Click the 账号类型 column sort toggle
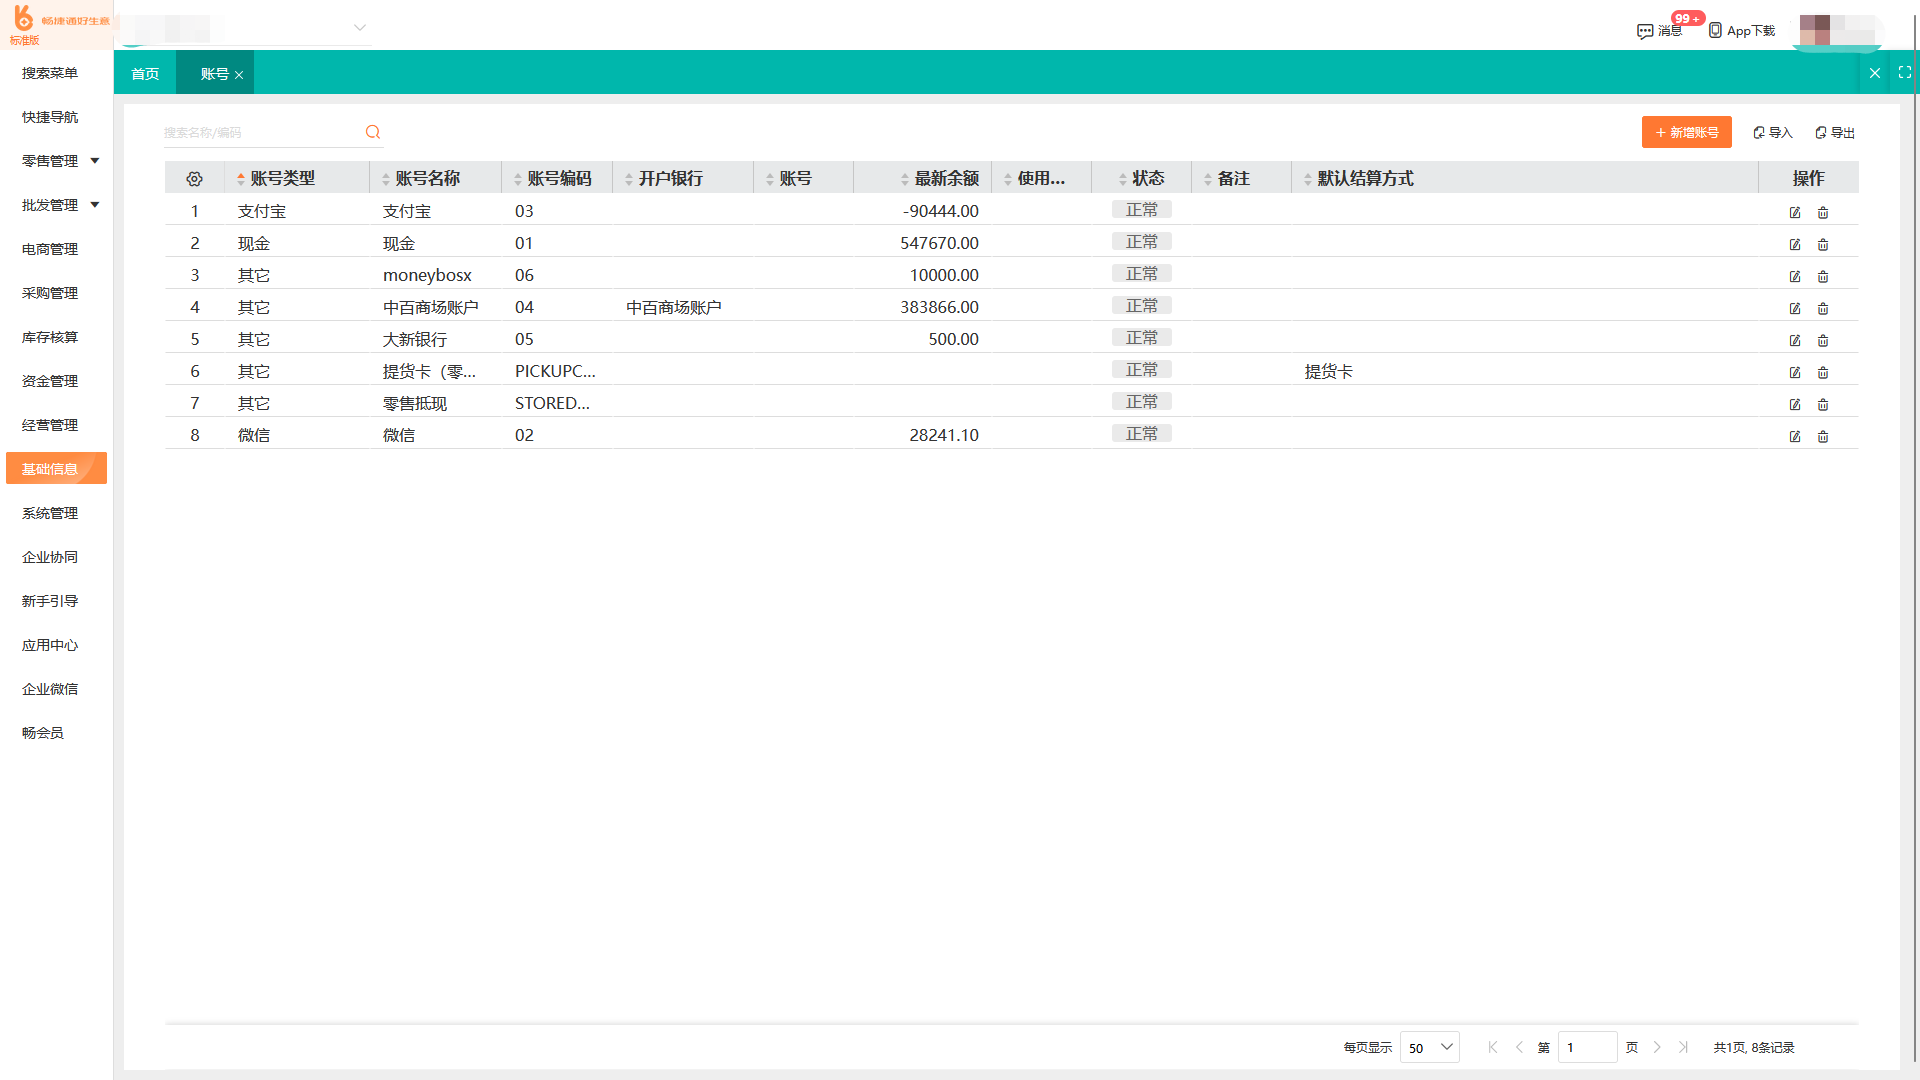Image resolution: width=1920 pixels, height=1080 pixels. [x=240, y=177]
